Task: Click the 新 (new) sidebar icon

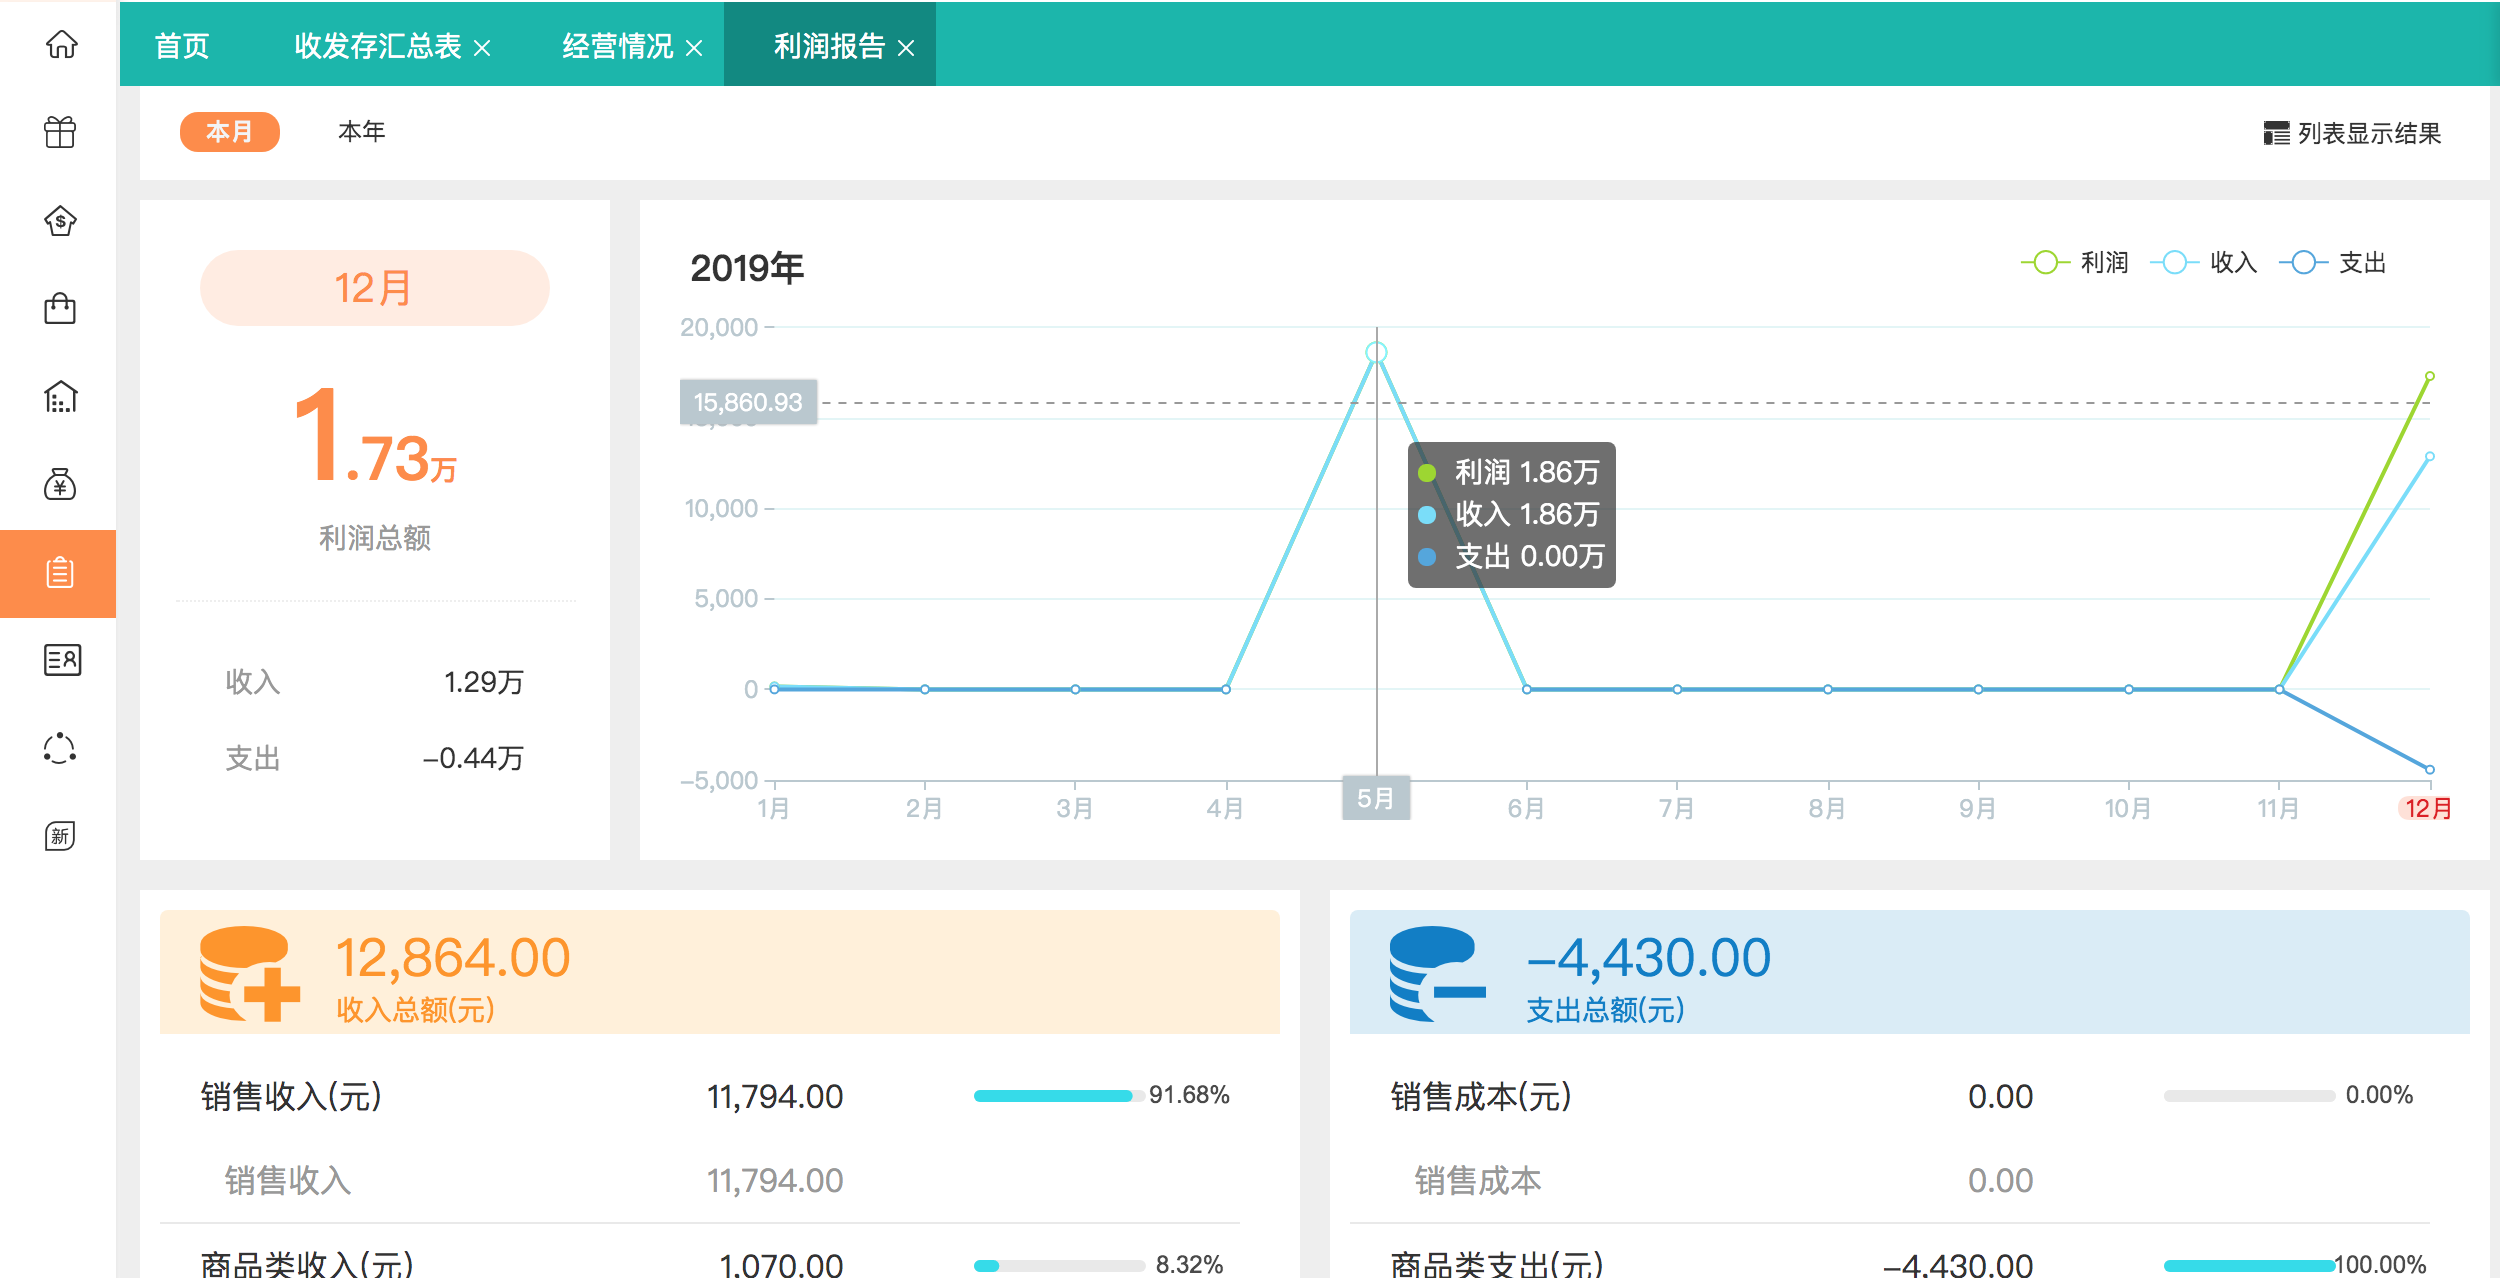Action: point(60,835)
